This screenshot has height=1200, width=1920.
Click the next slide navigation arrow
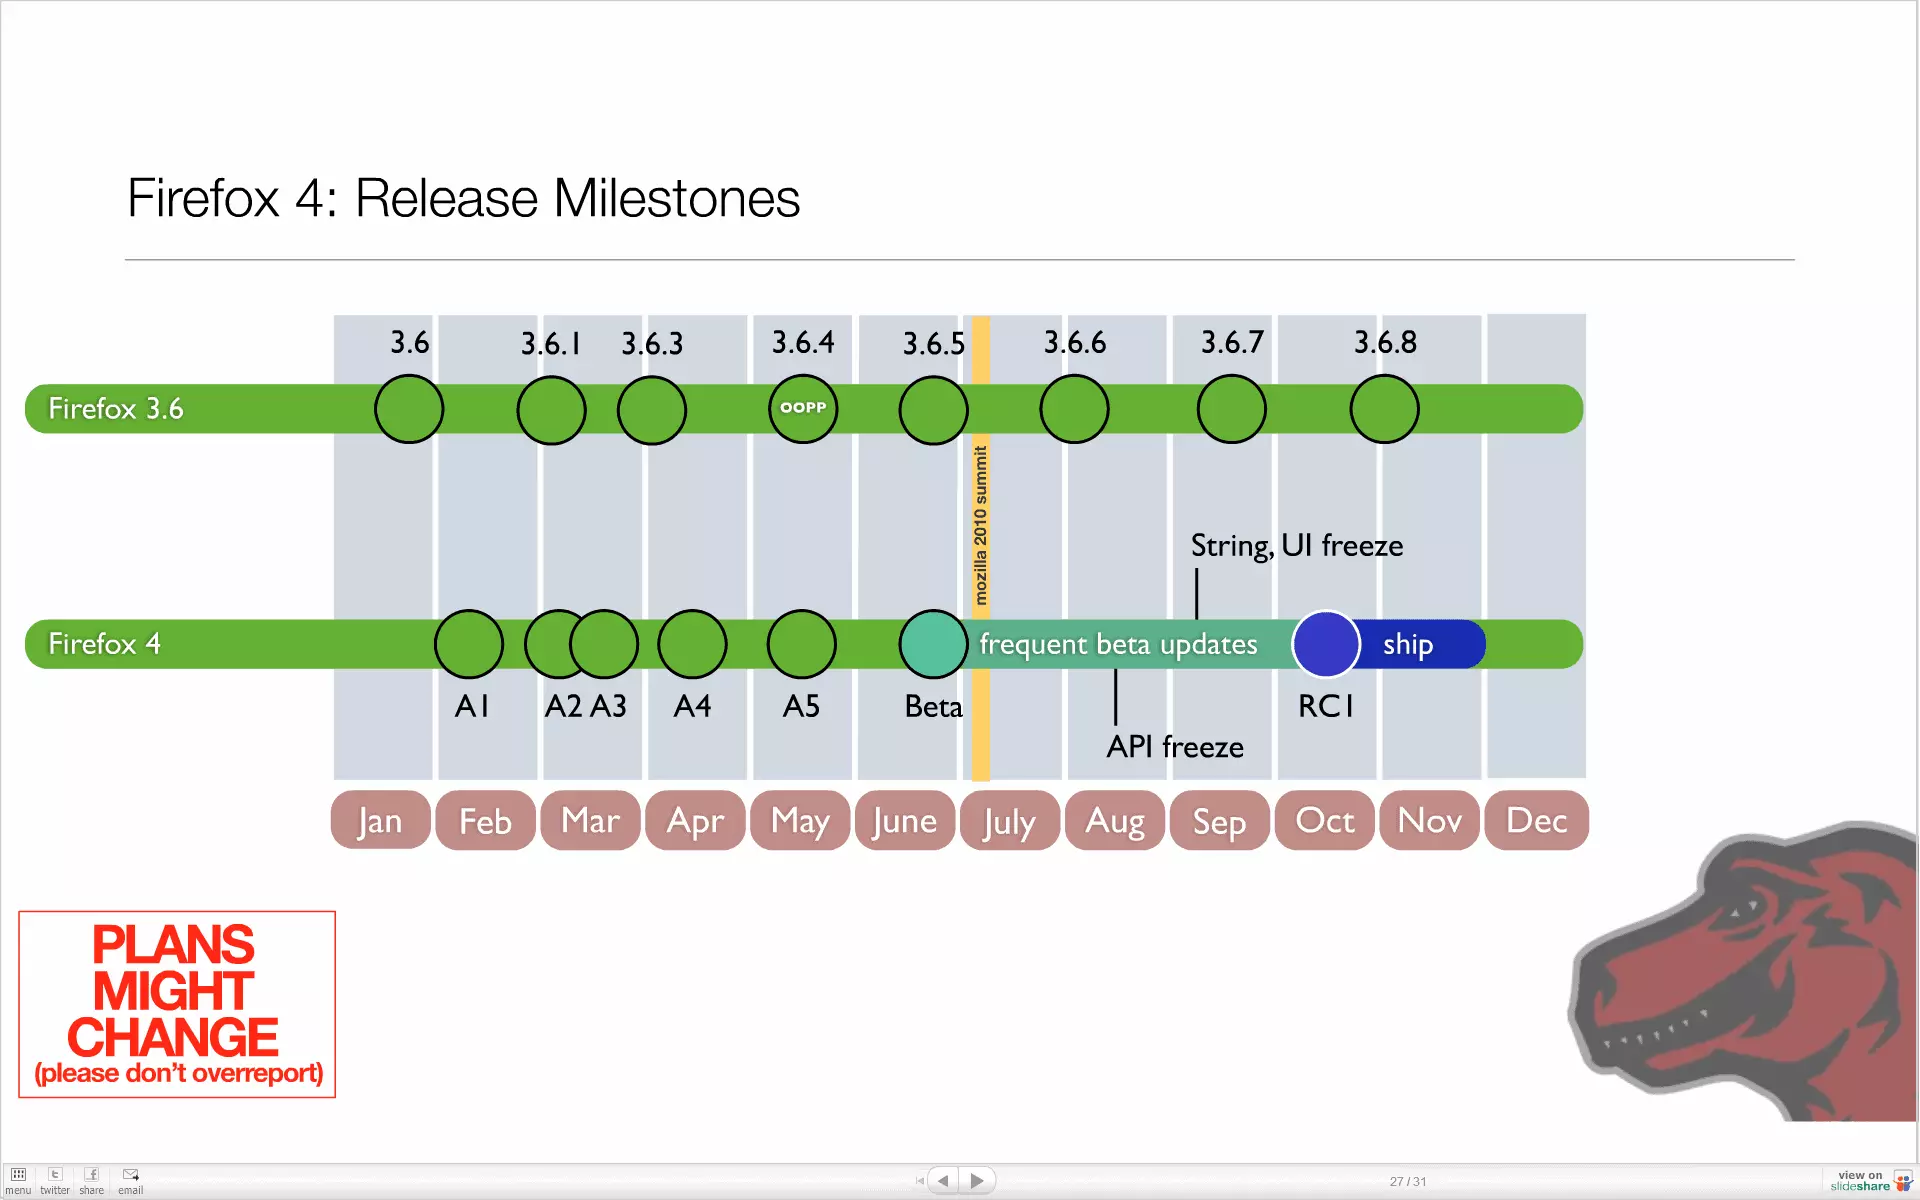[976, 1181]
